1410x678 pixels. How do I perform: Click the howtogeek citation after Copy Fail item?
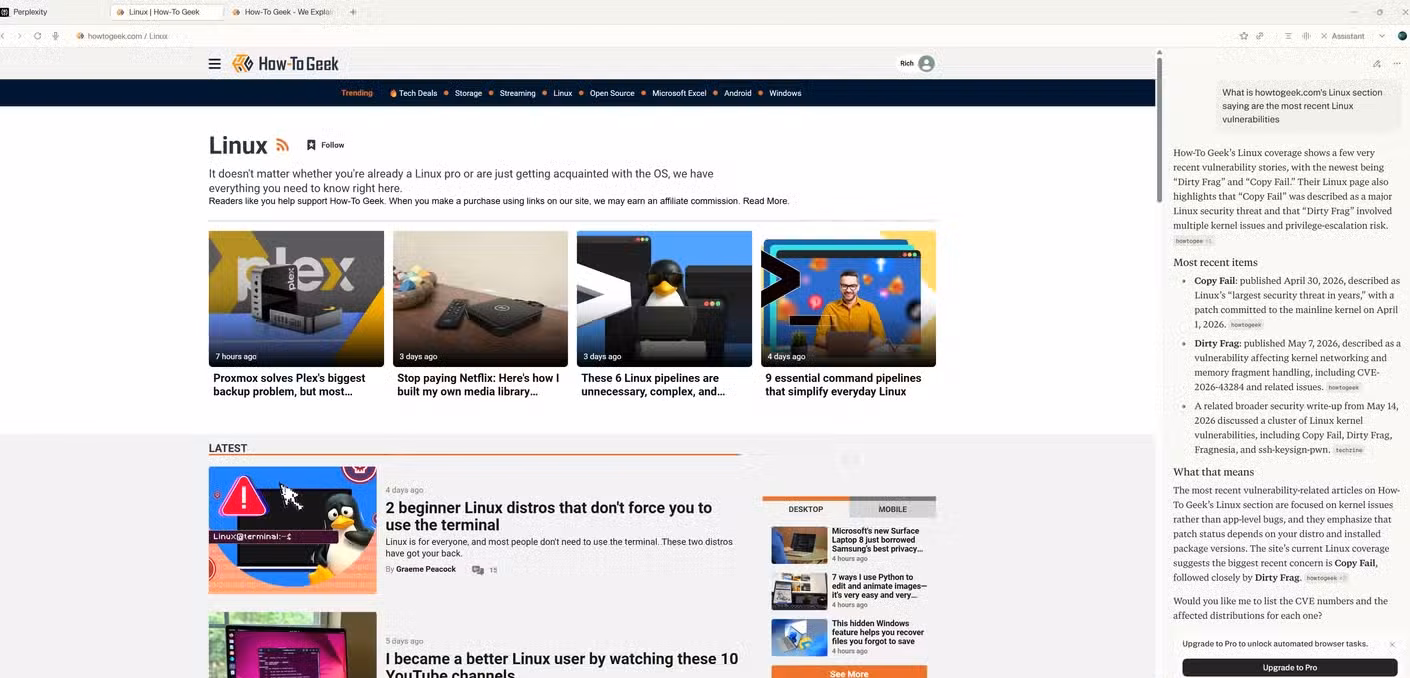[1246, 325]
